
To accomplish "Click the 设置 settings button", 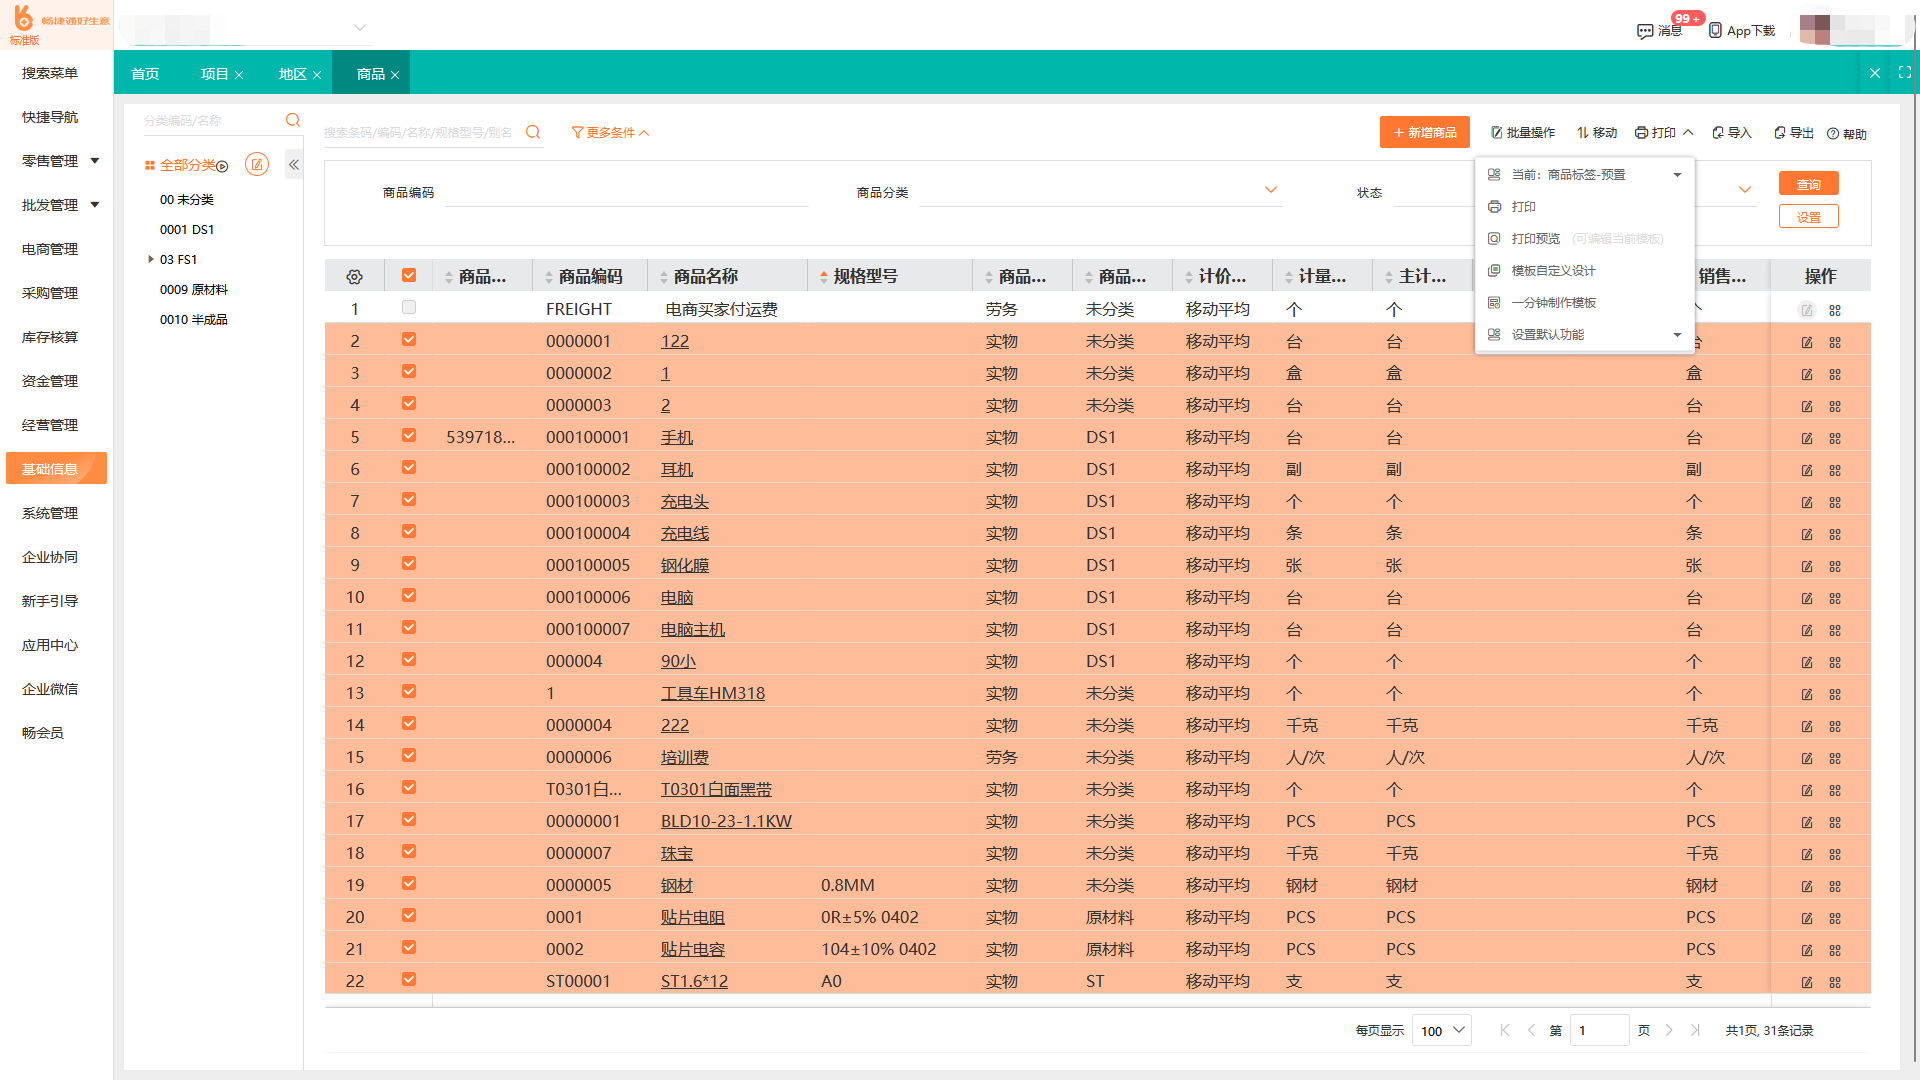I will click(x=1807, y=216).
